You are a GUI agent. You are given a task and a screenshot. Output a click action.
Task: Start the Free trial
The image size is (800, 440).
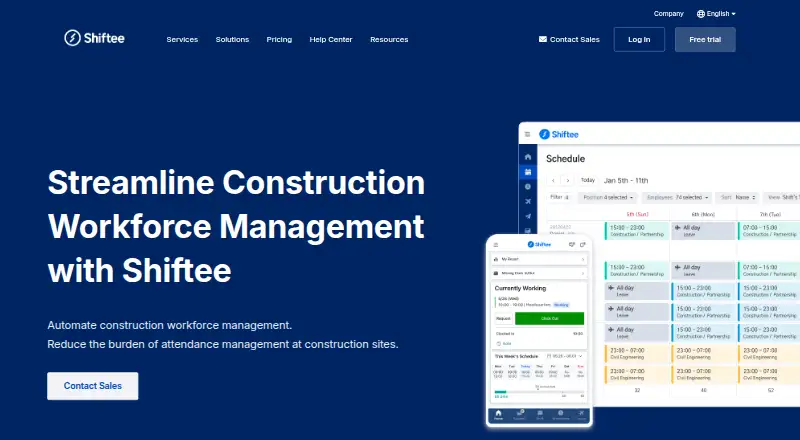pos(705,39)
